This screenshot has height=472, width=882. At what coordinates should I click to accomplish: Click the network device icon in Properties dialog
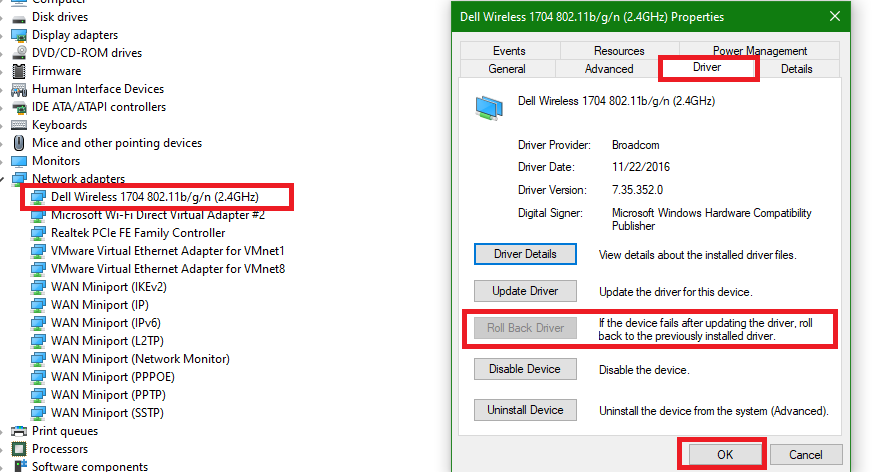click(489, 107)
